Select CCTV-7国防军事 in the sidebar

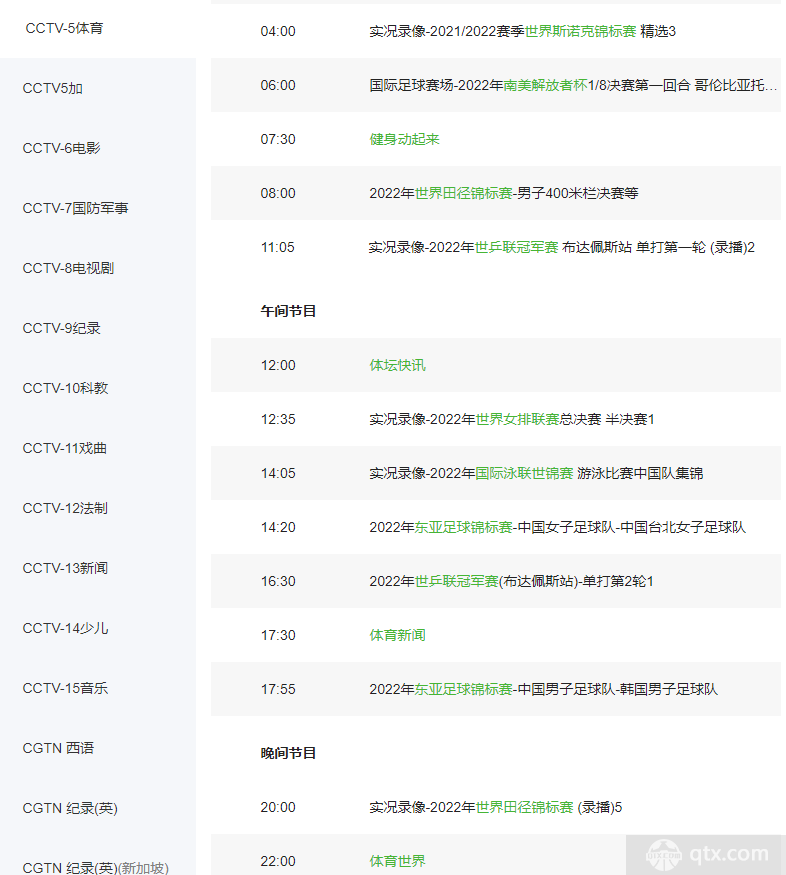[75, 208]
